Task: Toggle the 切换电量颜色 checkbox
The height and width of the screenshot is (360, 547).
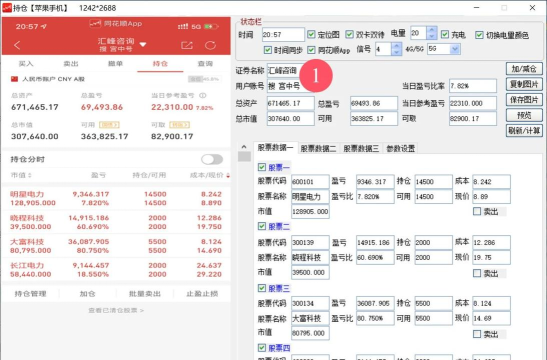Action: pyautogui.click(x=479, y=35)
